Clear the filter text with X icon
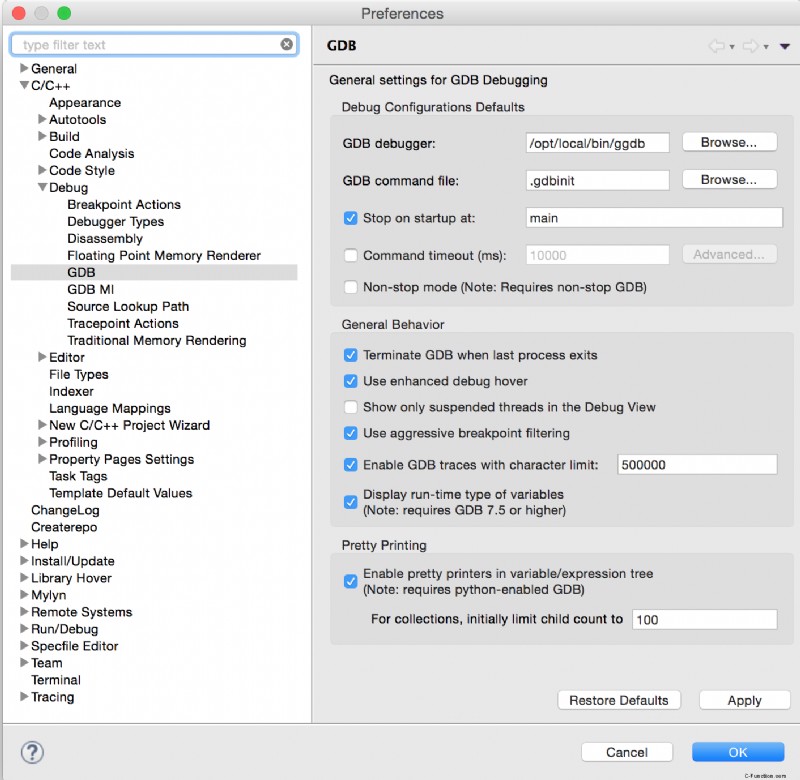This screenshot has width=800, height=780. point(287,45)
